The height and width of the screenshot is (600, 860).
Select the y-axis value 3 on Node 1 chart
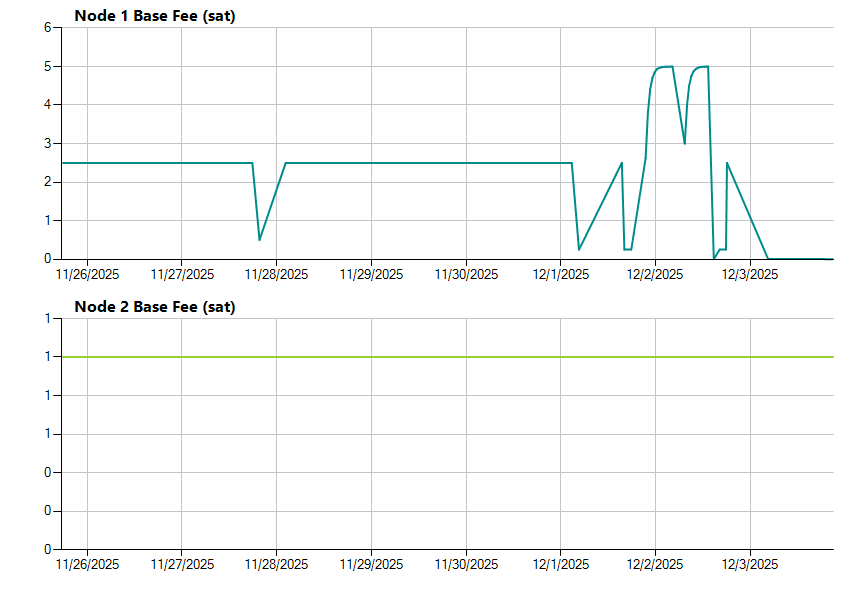(x=47, y=144)
